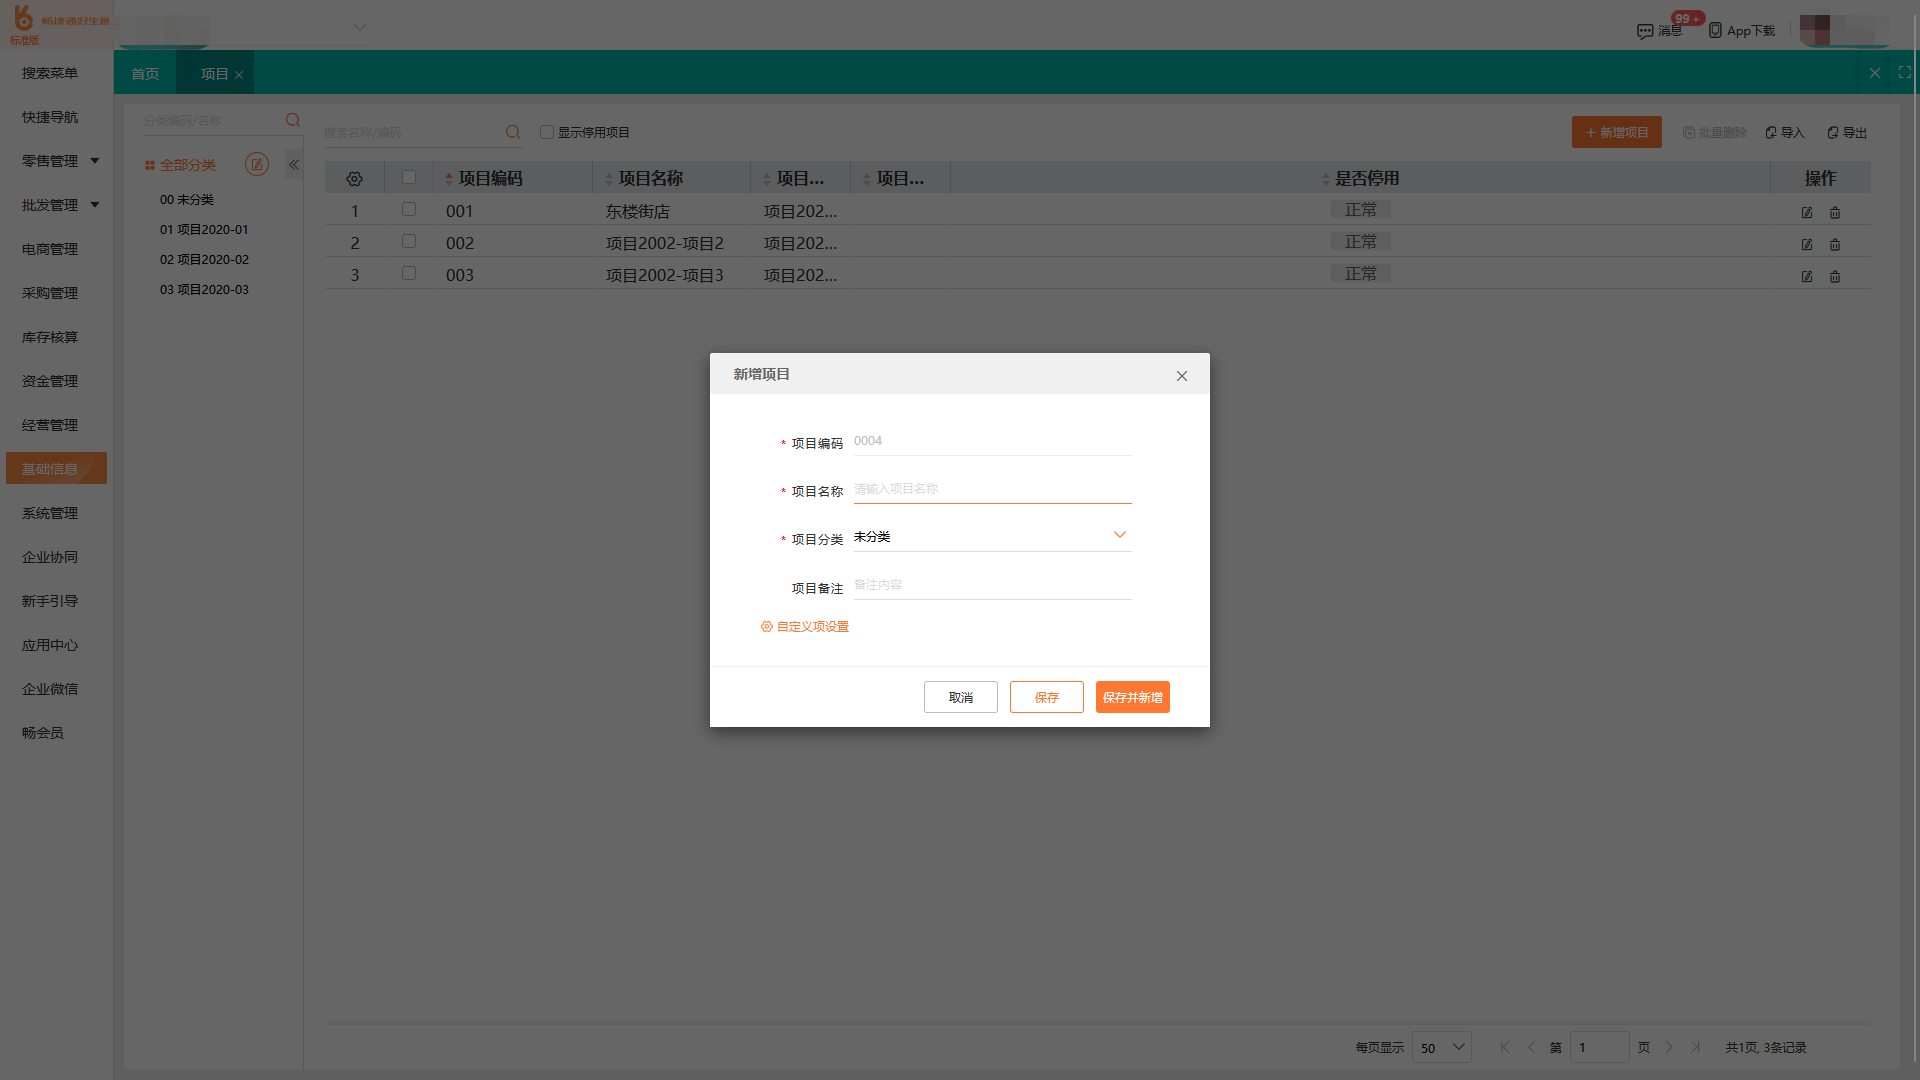Click the delete icon for project 002
The width and height of the screenshot is (1920, 1080).
coord(1834,244)
